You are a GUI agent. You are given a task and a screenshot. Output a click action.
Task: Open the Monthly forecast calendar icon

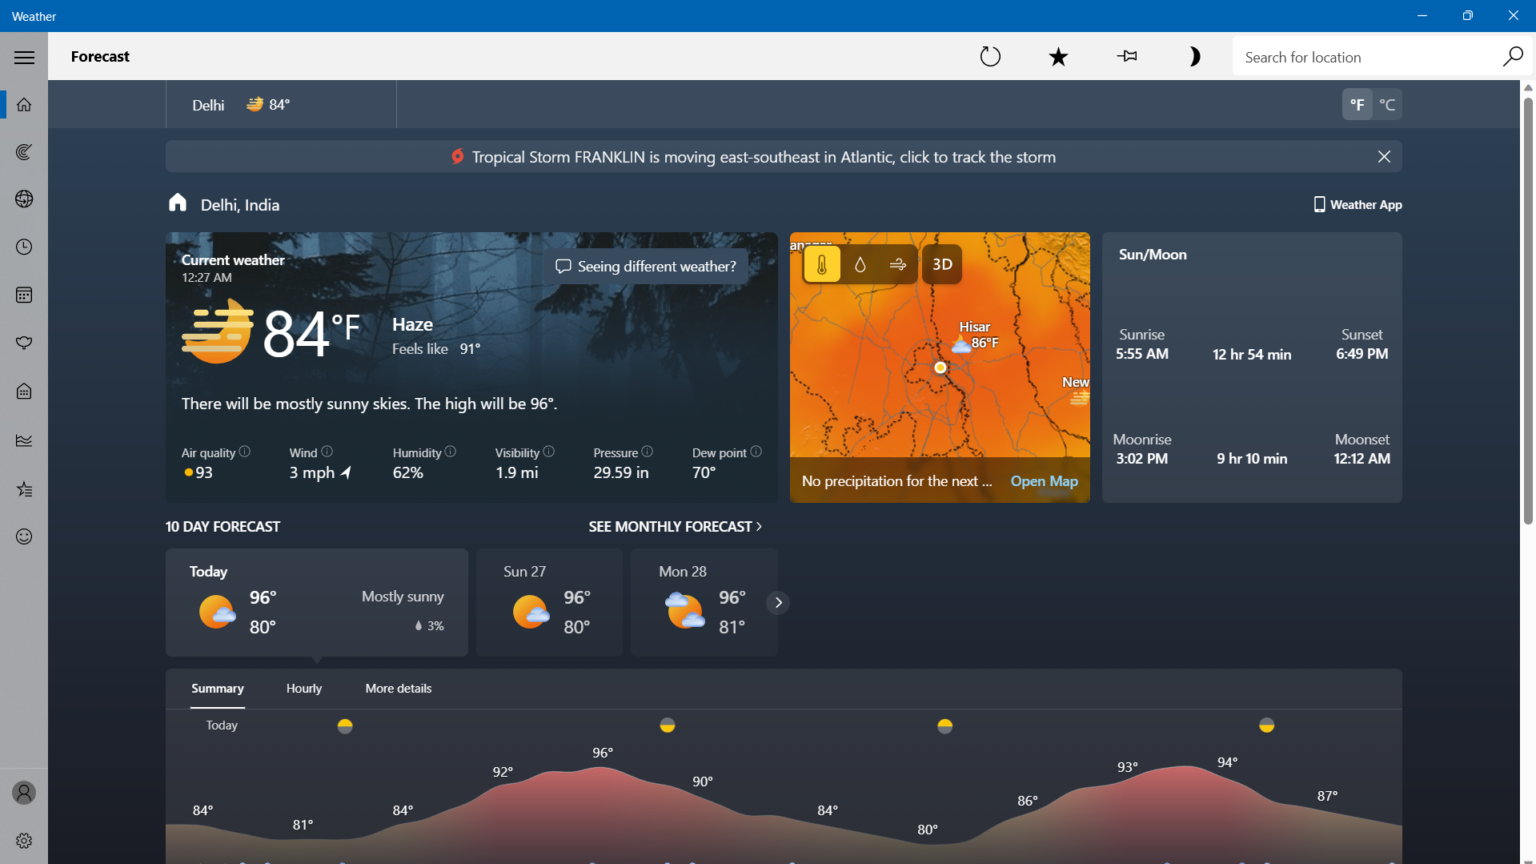tap(23, 294)
